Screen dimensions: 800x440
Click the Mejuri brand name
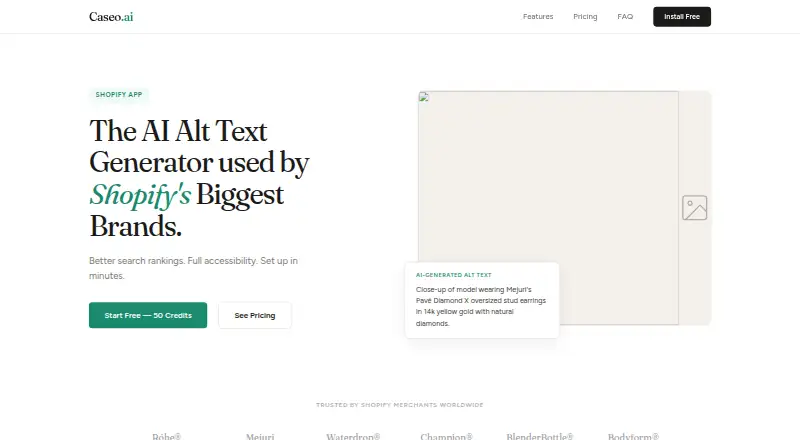pos(260,436)
